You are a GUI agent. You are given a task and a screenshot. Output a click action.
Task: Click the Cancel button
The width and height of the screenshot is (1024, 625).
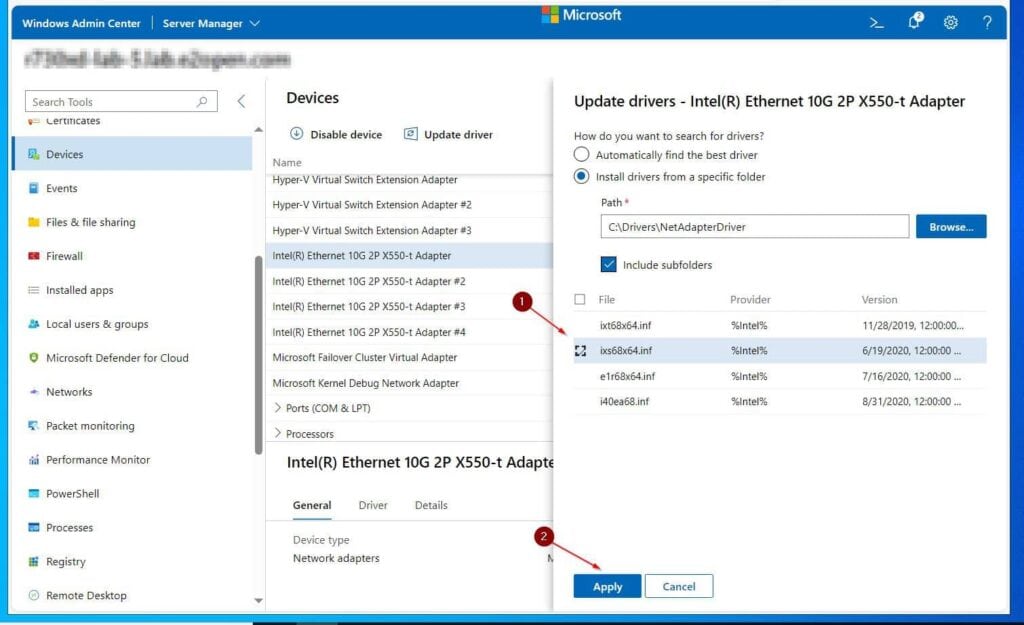[x=679, y=586]
